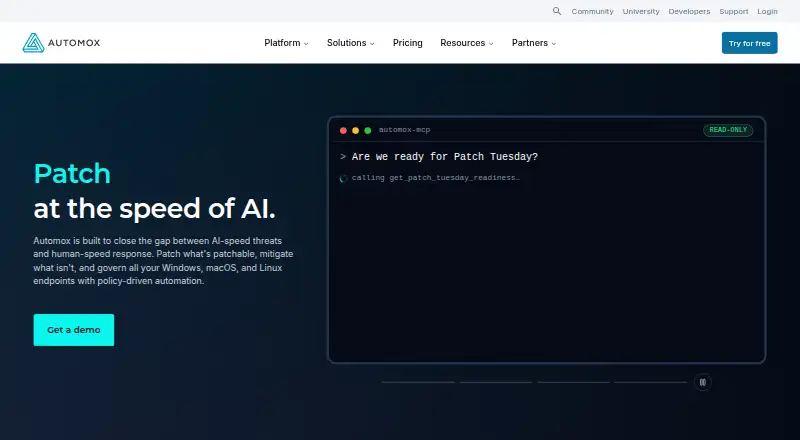Pause the terminal demo animation
Viewport: 800px width, 440px height.
click(703, 382)
